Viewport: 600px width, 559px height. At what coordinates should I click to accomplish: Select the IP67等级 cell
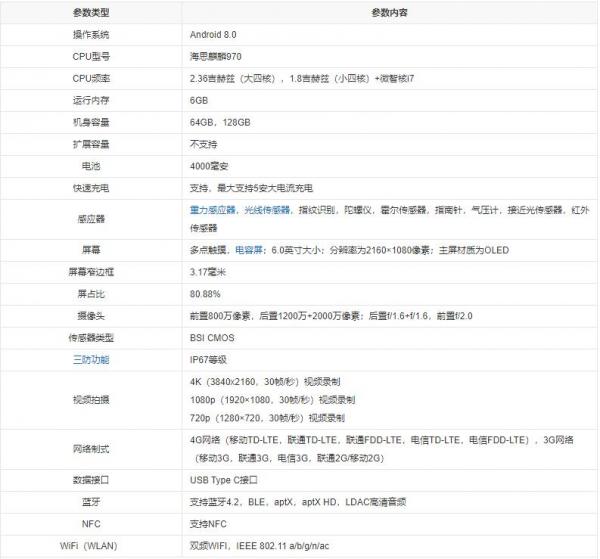209,358
